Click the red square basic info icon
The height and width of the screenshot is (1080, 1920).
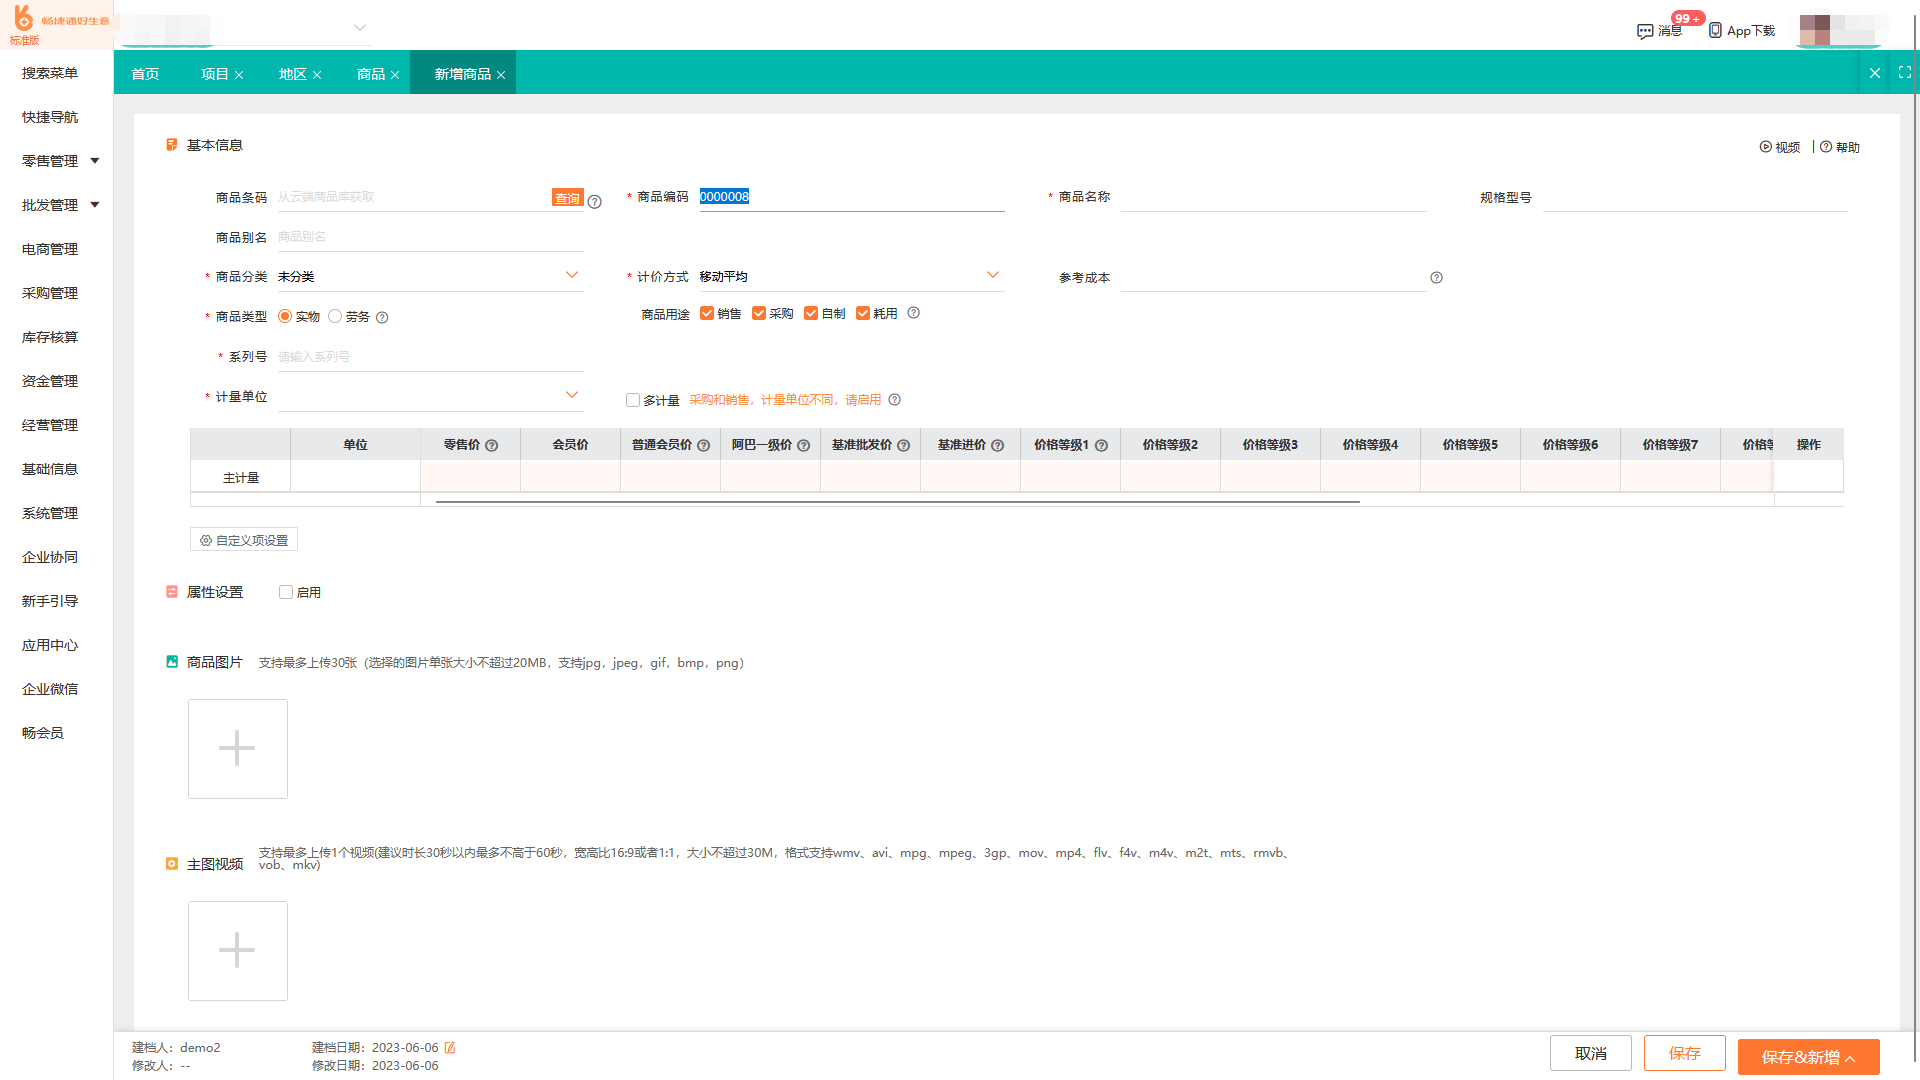pos(169,145)
